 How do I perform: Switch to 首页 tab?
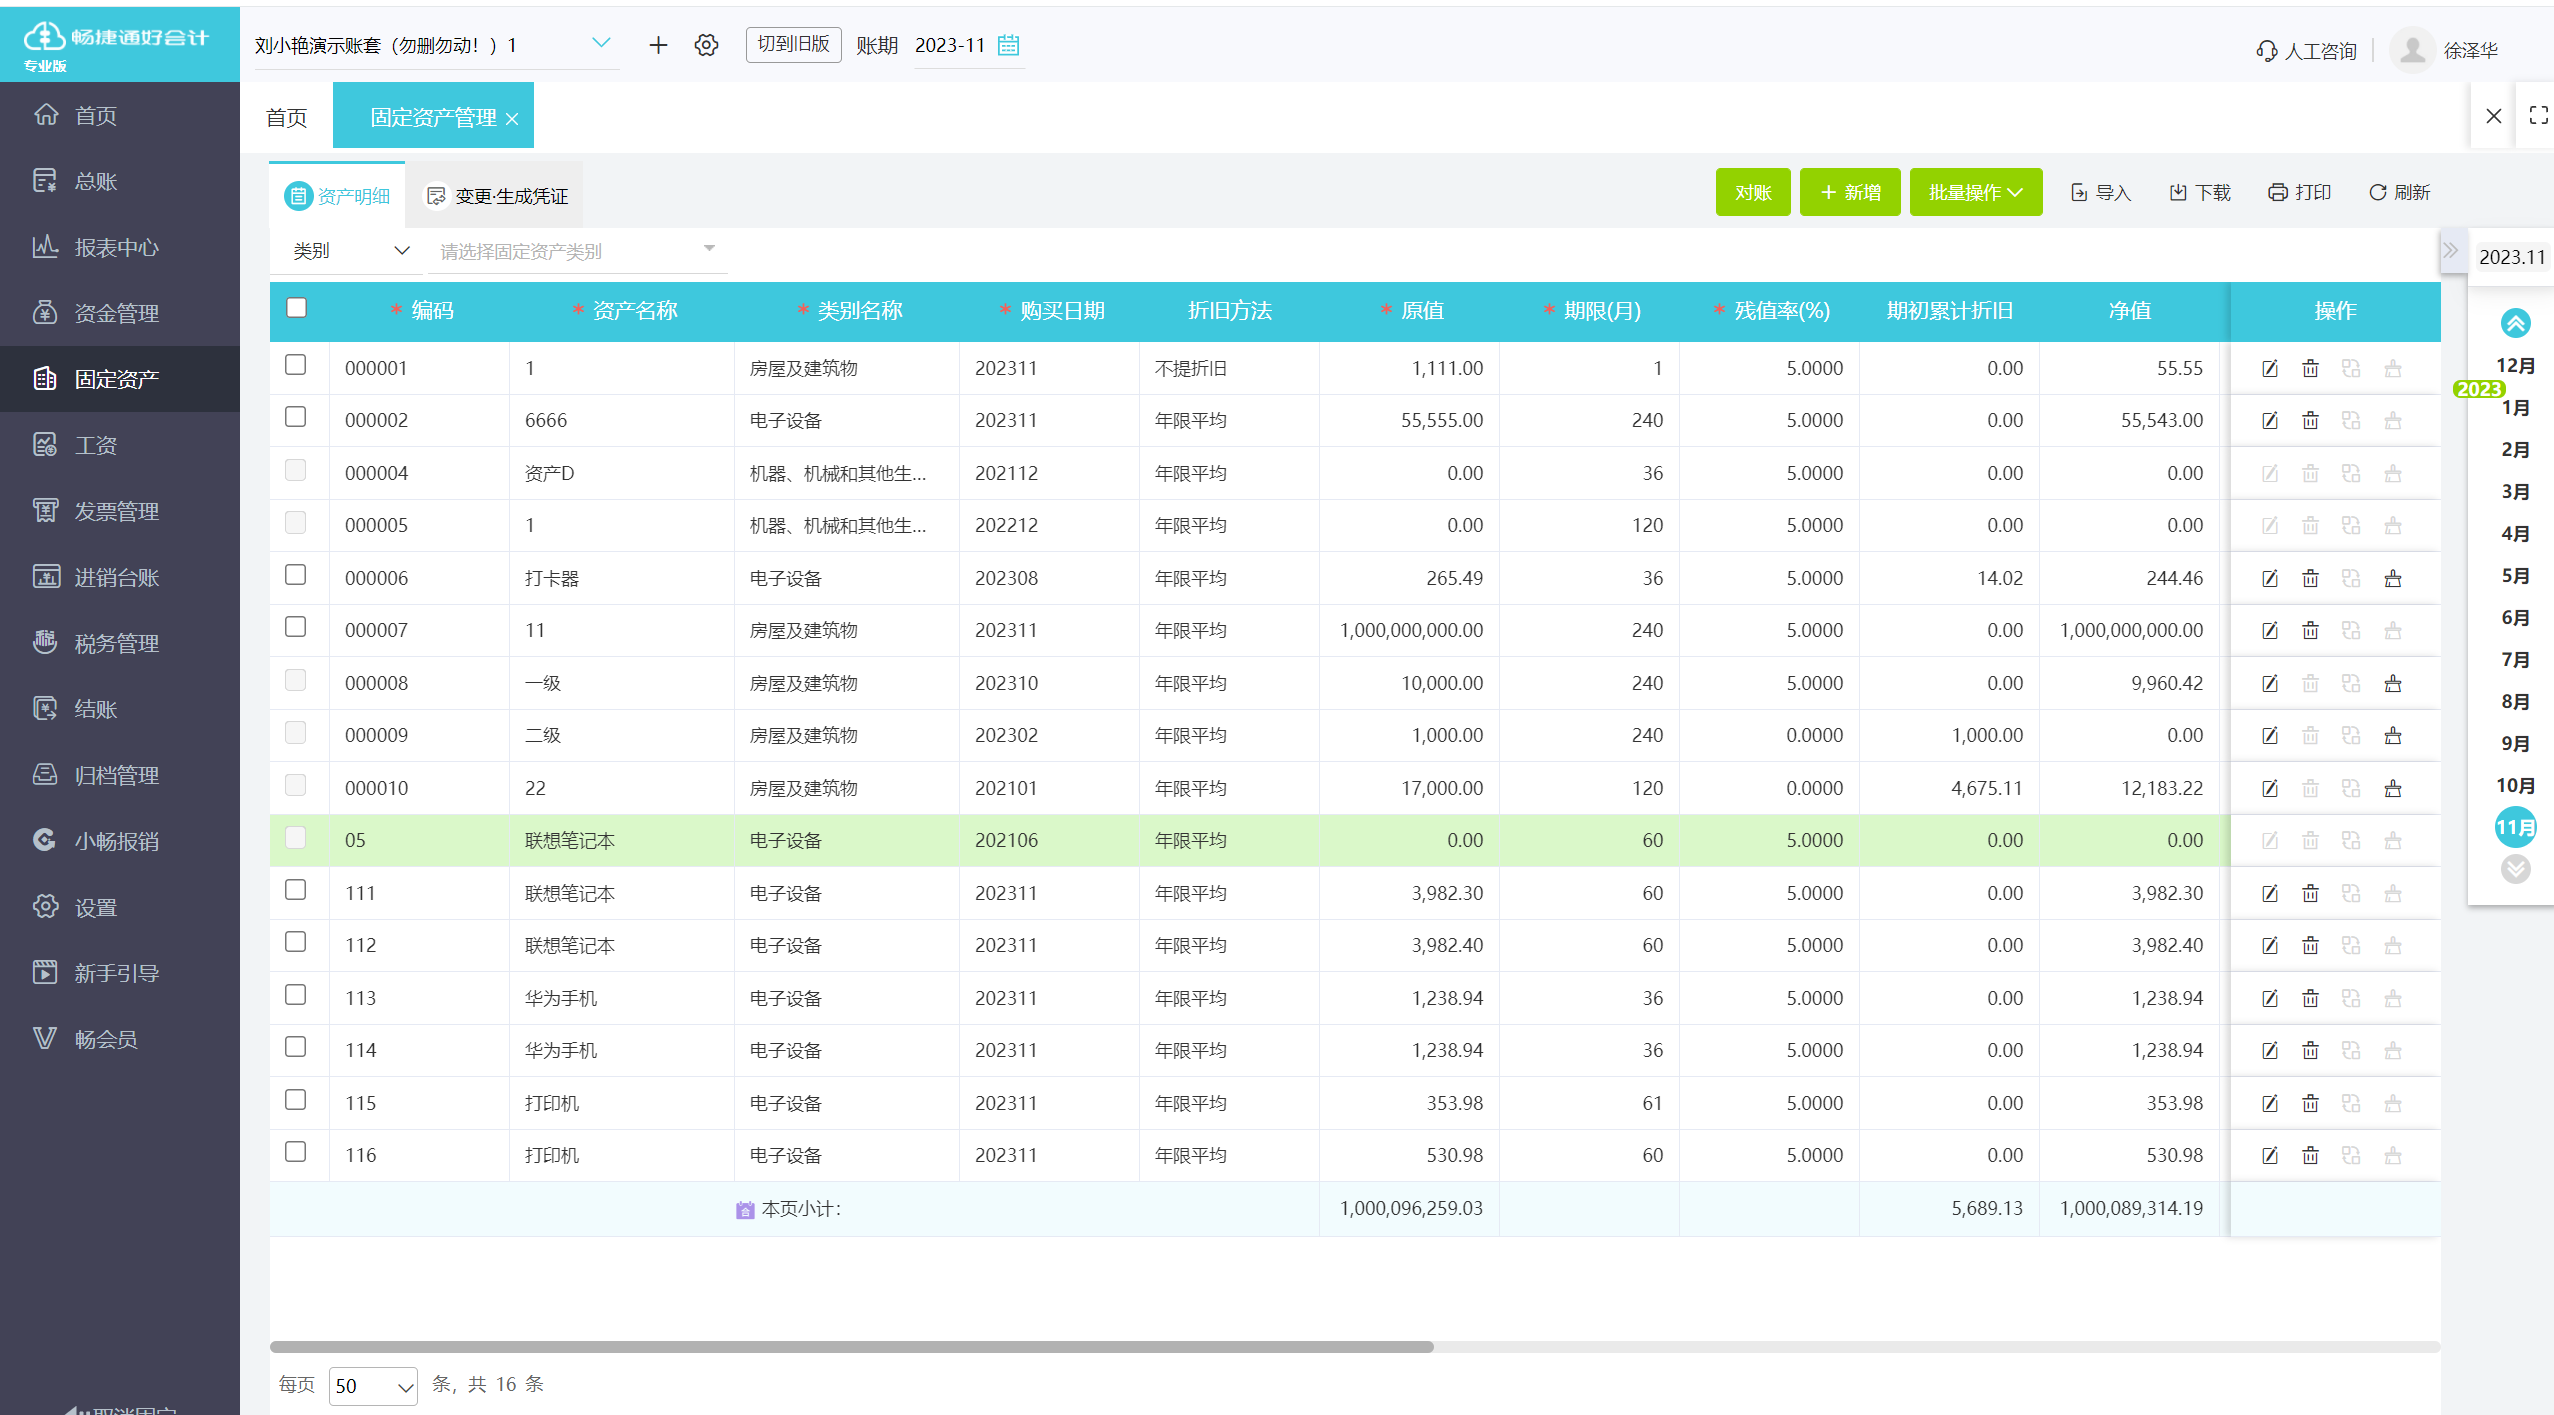(x=286, y=117)
